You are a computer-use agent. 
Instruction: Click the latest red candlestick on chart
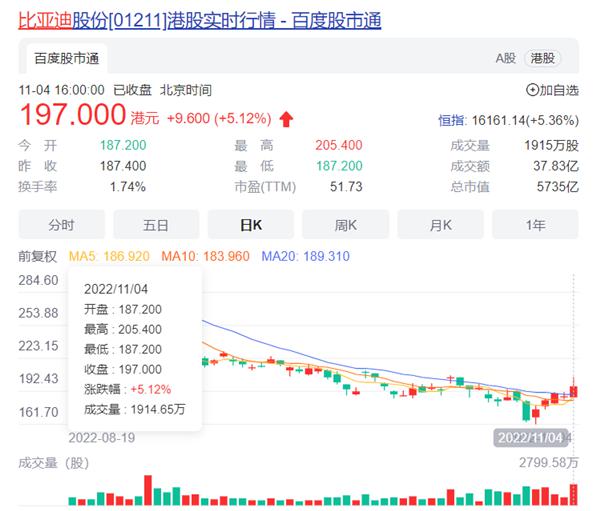574,389
